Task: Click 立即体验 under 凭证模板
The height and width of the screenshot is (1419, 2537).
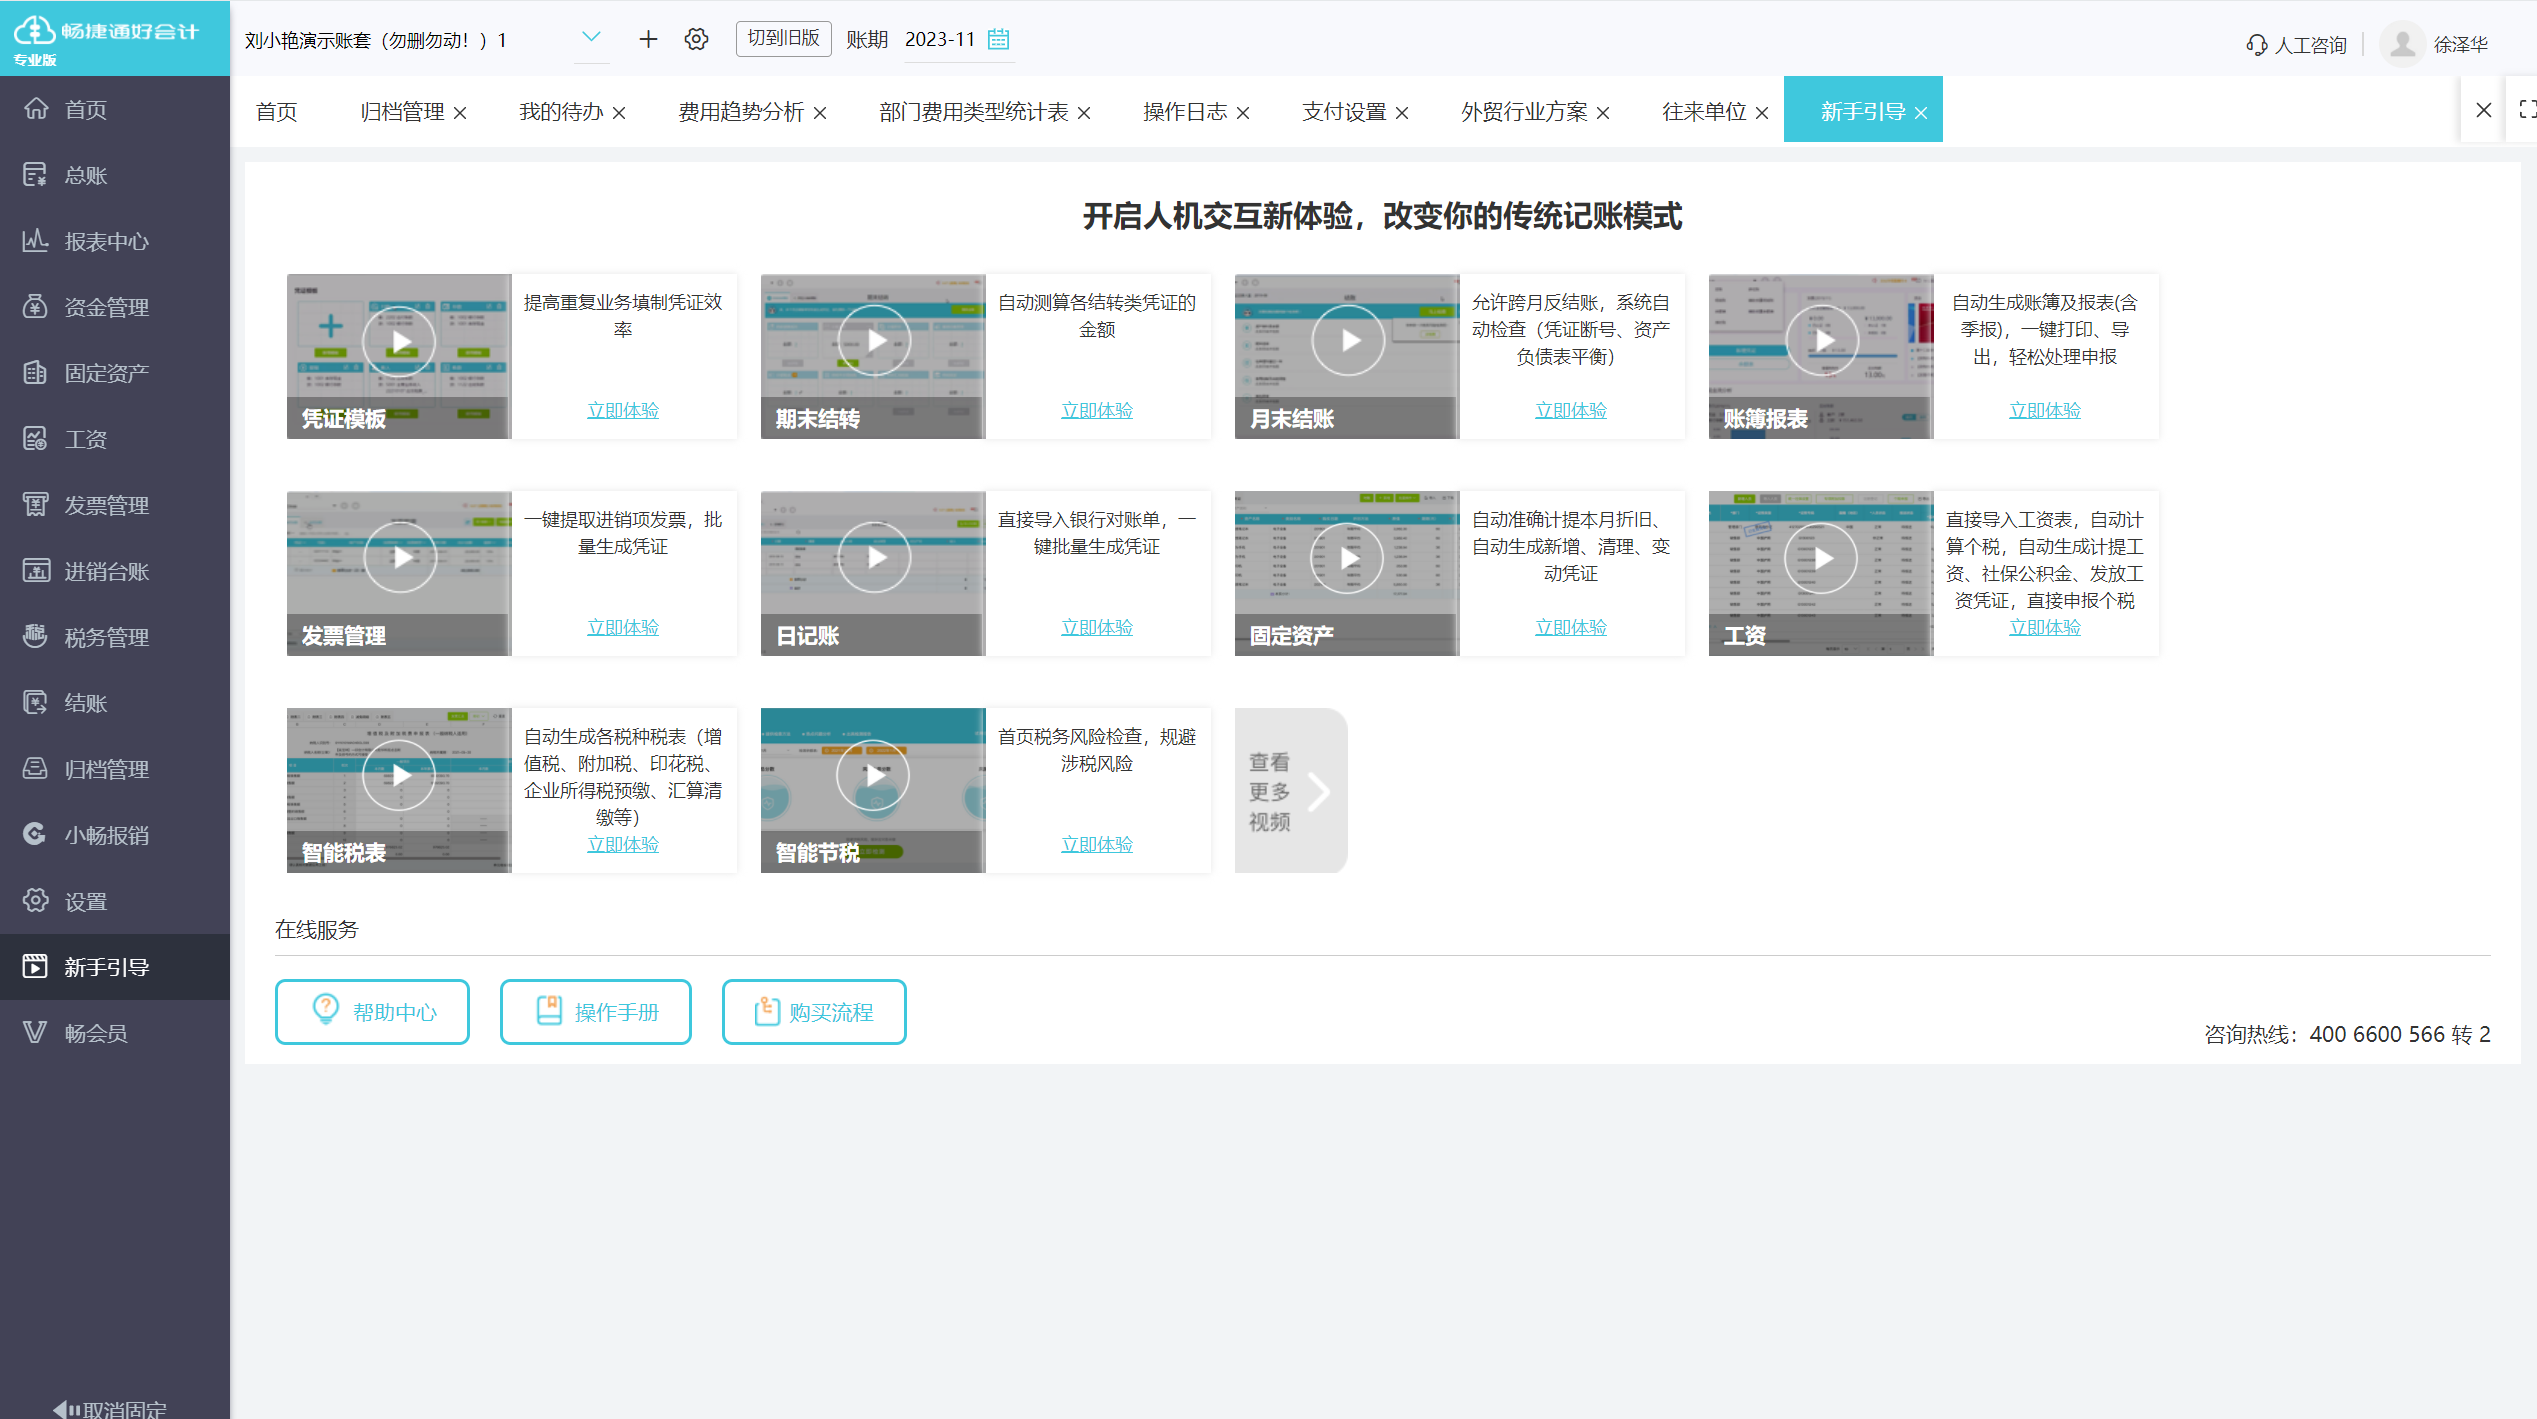Action: (x=622, y=410)
